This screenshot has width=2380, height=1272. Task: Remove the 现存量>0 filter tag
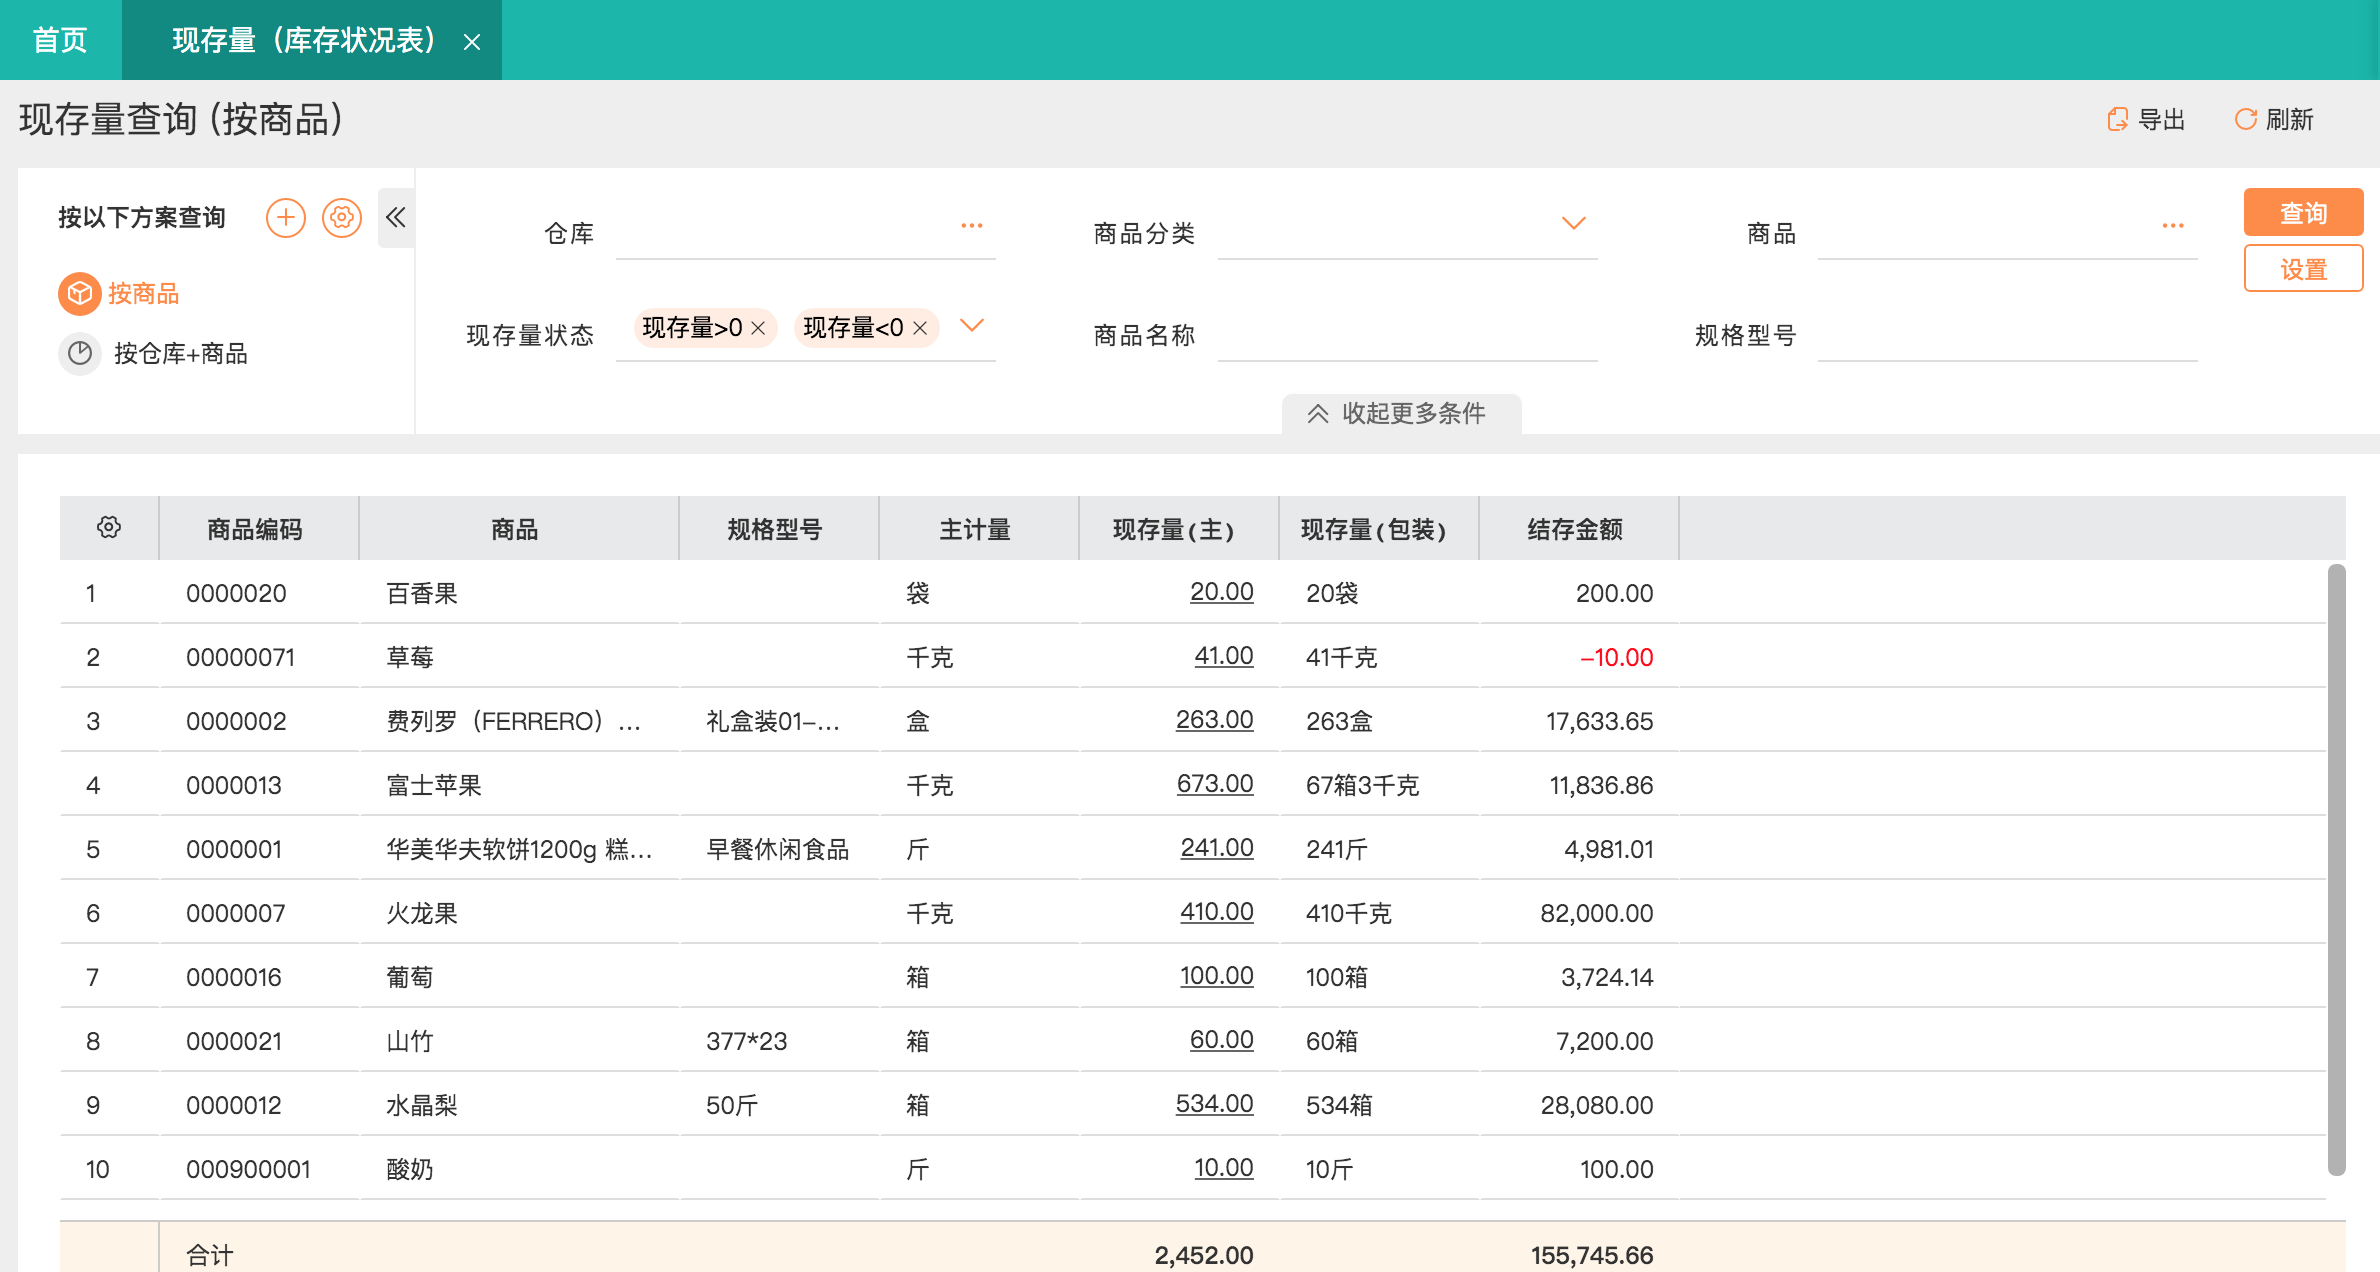pyautogui.click(x=757, y=326)
